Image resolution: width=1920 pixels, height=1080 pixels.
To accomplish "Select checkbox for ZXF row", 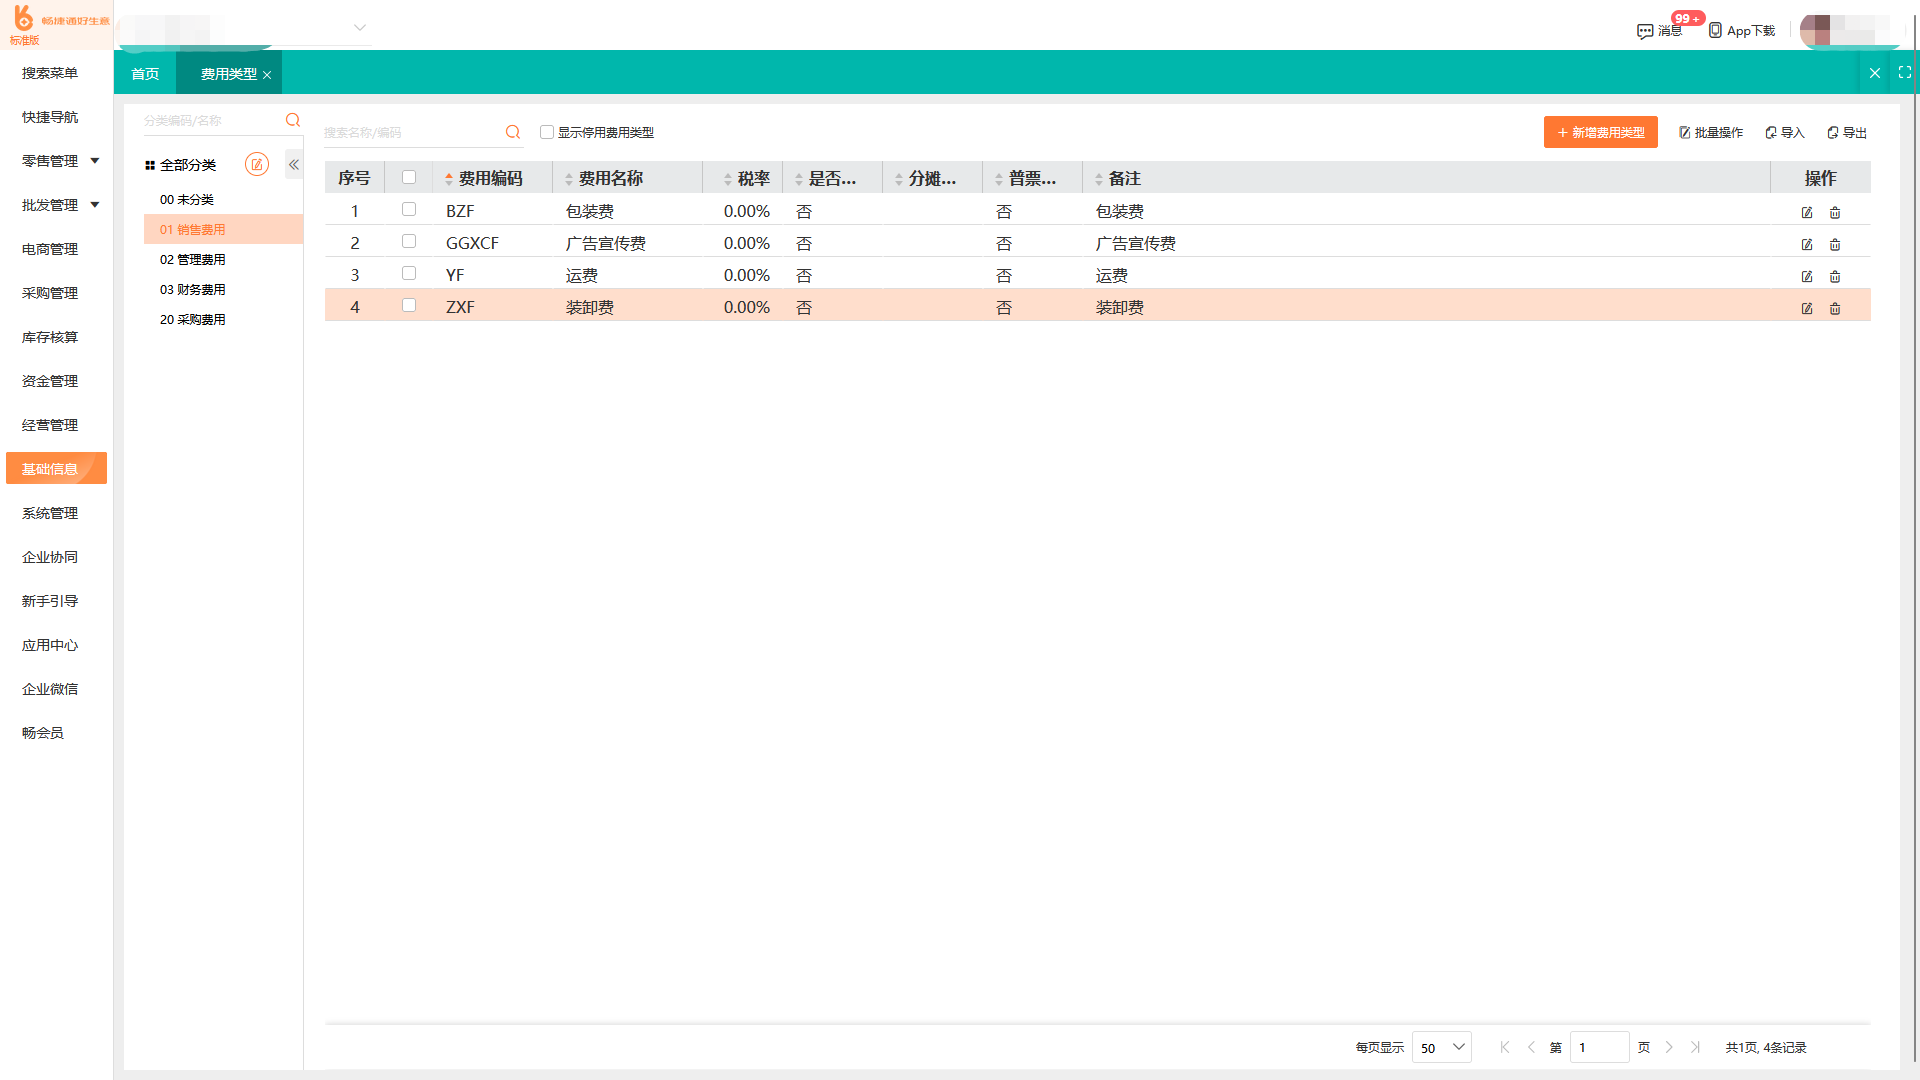I will 409,306.
